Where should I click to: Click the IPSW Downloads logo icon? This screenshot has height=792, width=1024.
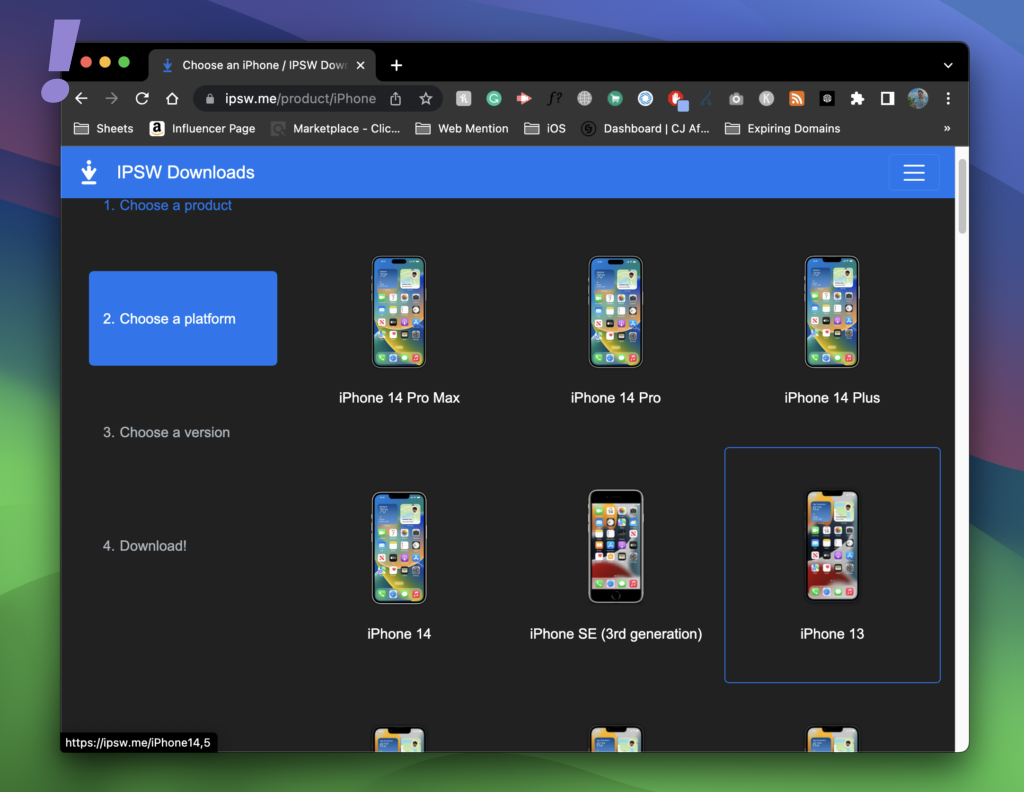(89, 172)
